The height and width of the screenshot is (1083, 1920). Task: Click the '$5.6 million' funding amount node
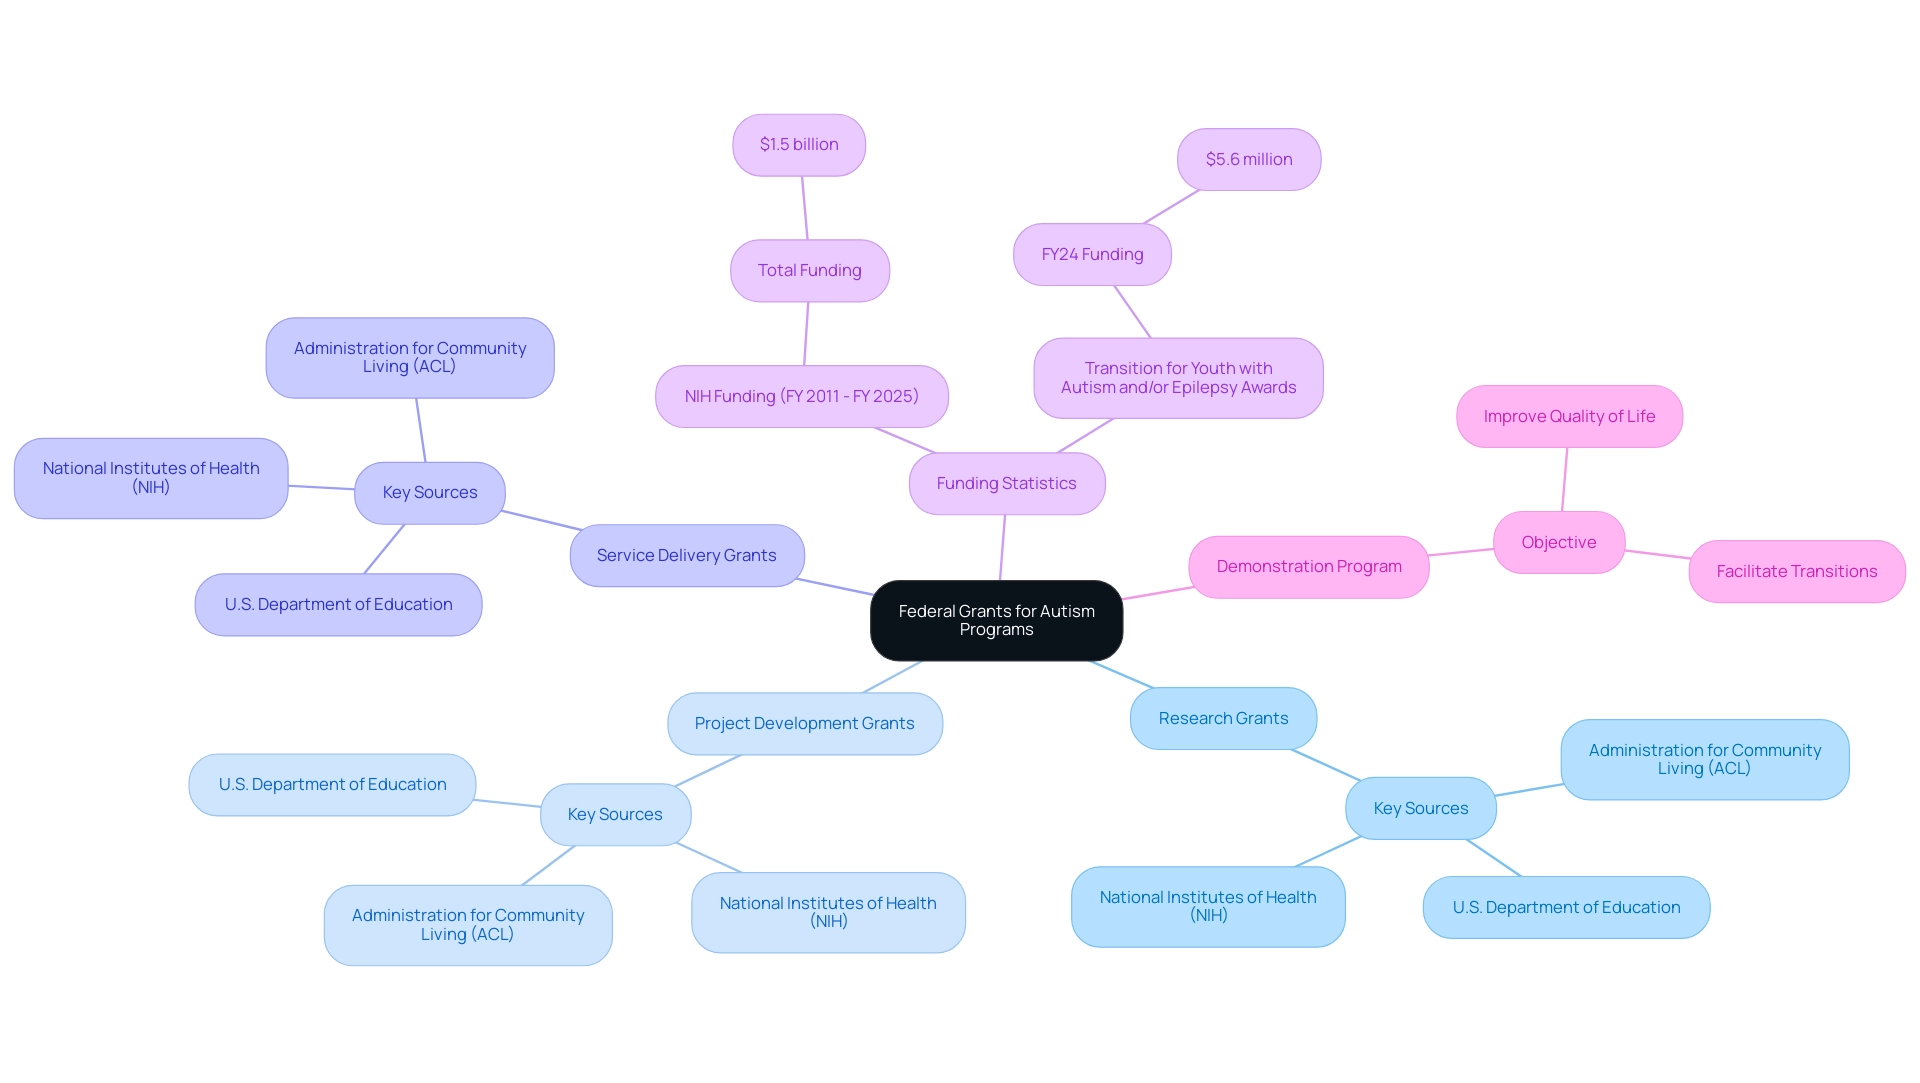(x=1249, y=158)
